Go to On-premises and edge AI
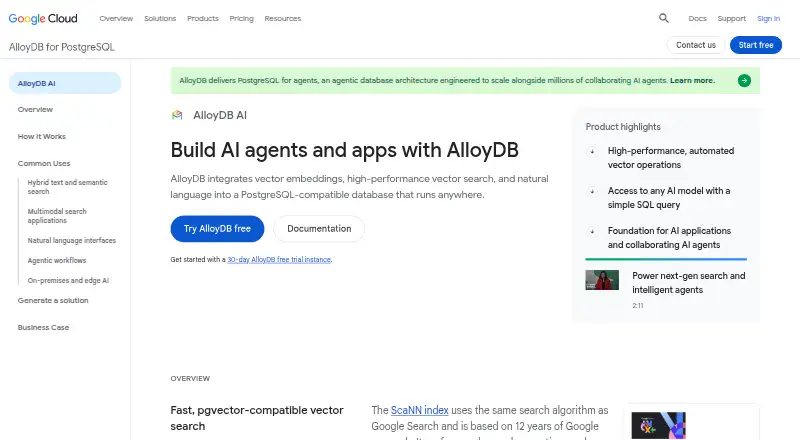Viewport: 800px width, 440px height. 68,280
